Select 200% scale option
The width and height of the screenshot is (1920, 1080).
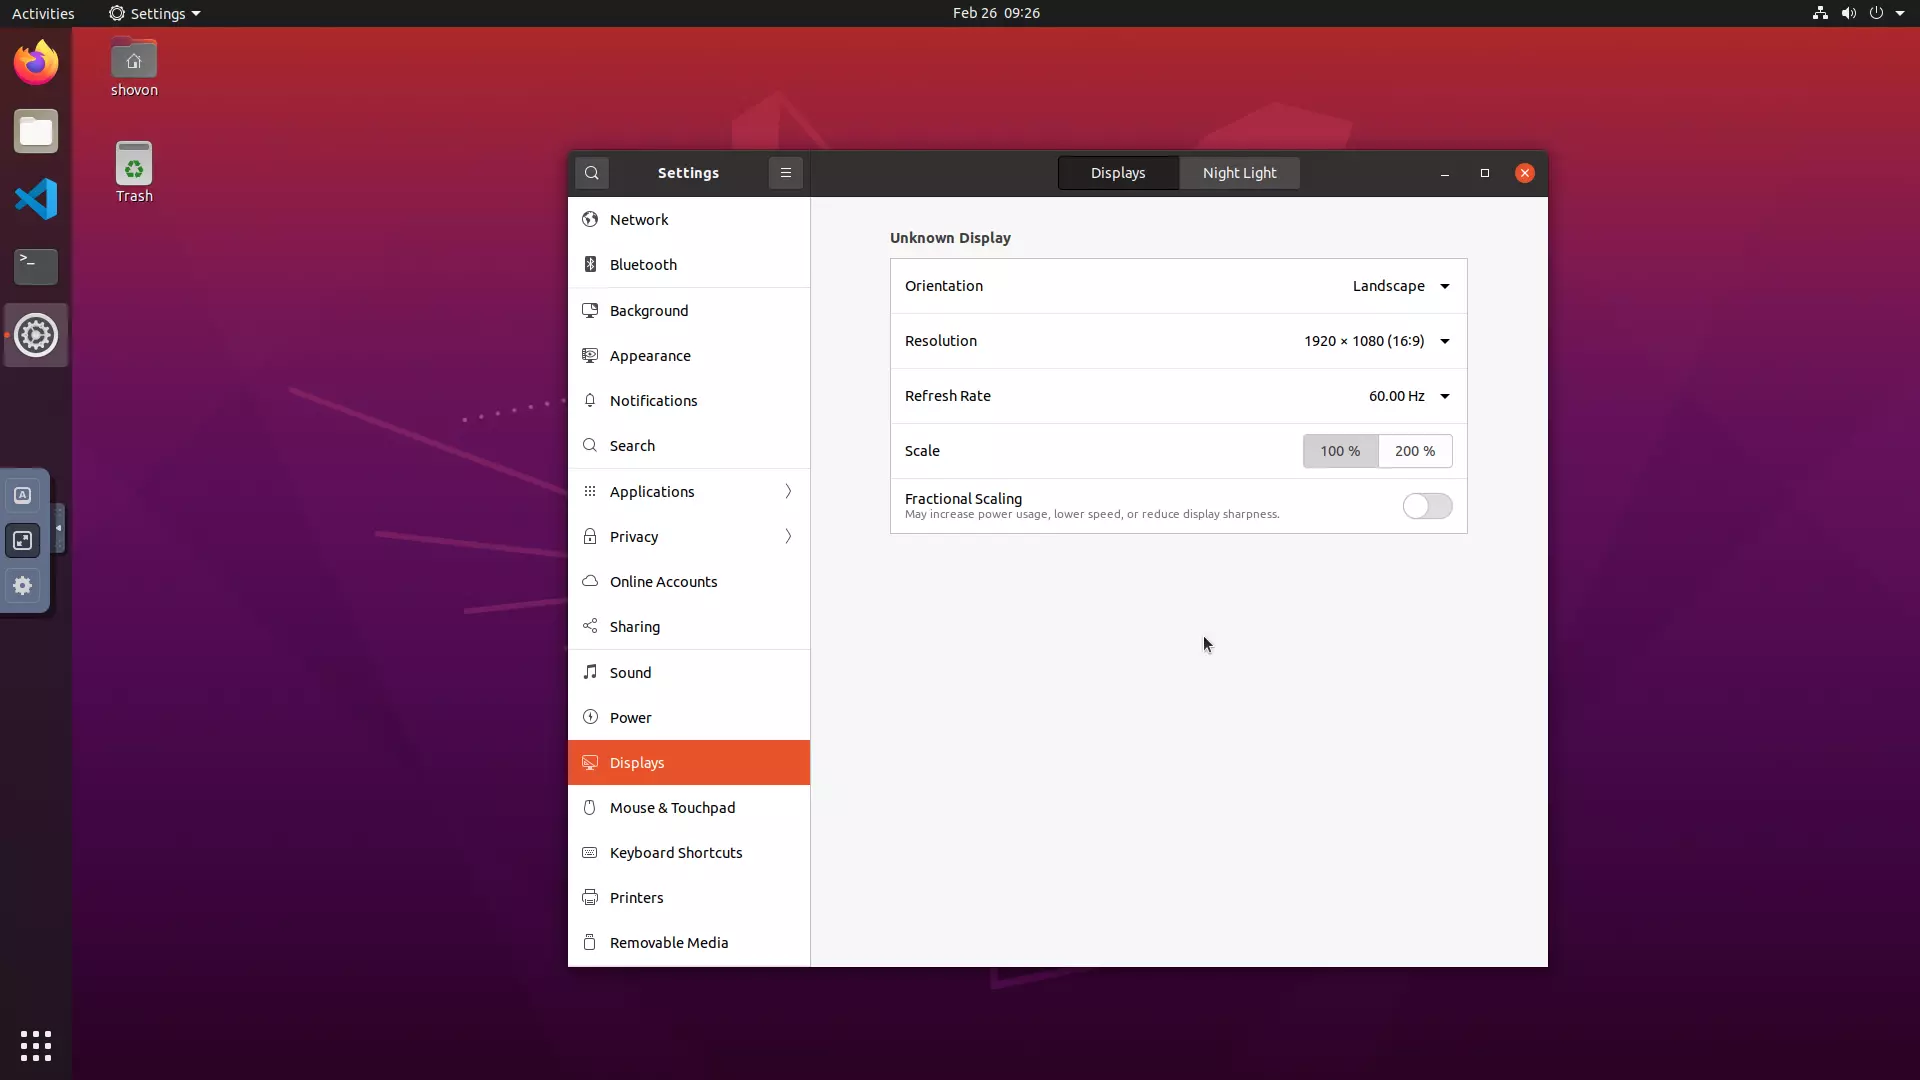click(x=1415, y=450)
